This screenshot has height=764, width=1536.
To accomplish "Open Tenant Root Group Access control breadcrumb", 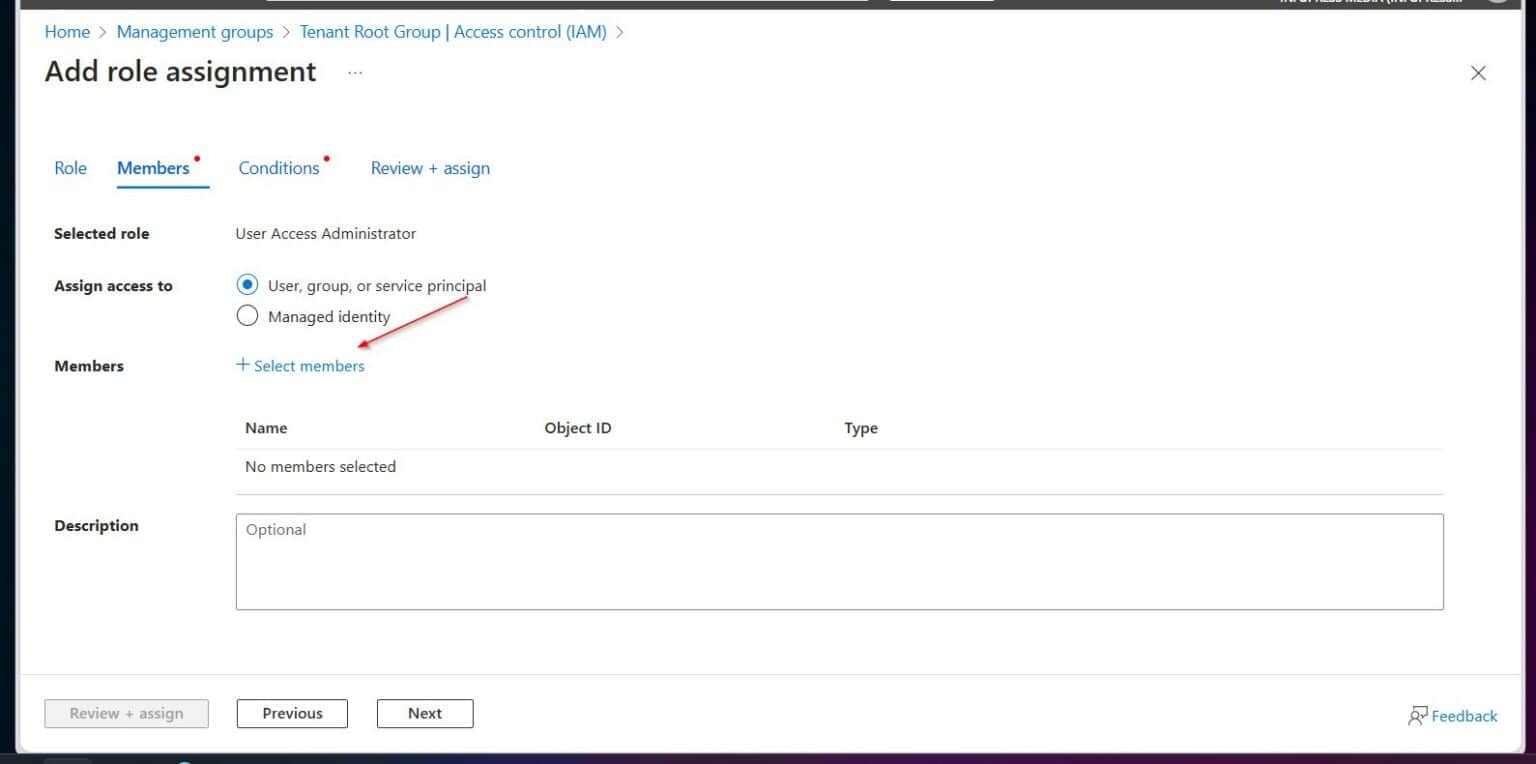I will tap(450, 31).
